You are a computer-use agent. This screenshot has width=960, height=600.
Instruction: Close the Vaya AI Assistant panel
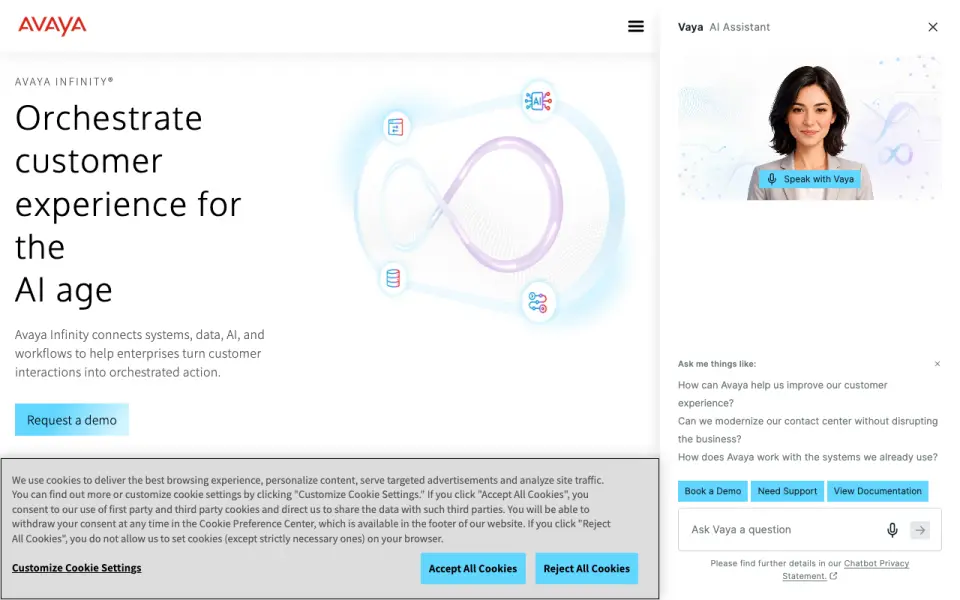pos(932,27)
